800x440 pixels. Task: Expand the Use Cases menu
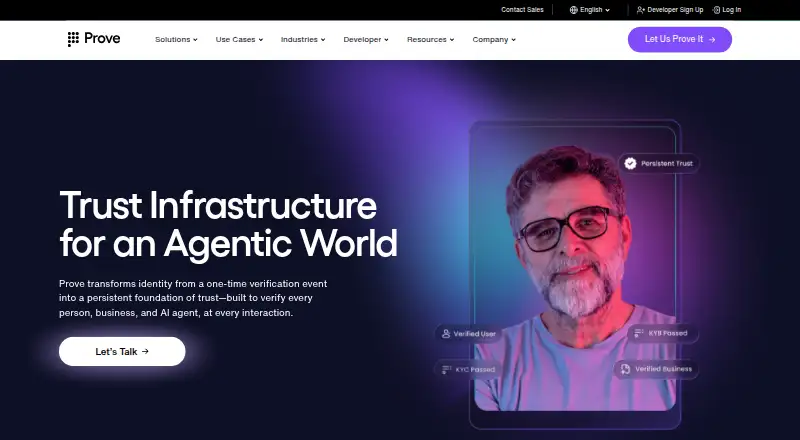tap(239, 39)
